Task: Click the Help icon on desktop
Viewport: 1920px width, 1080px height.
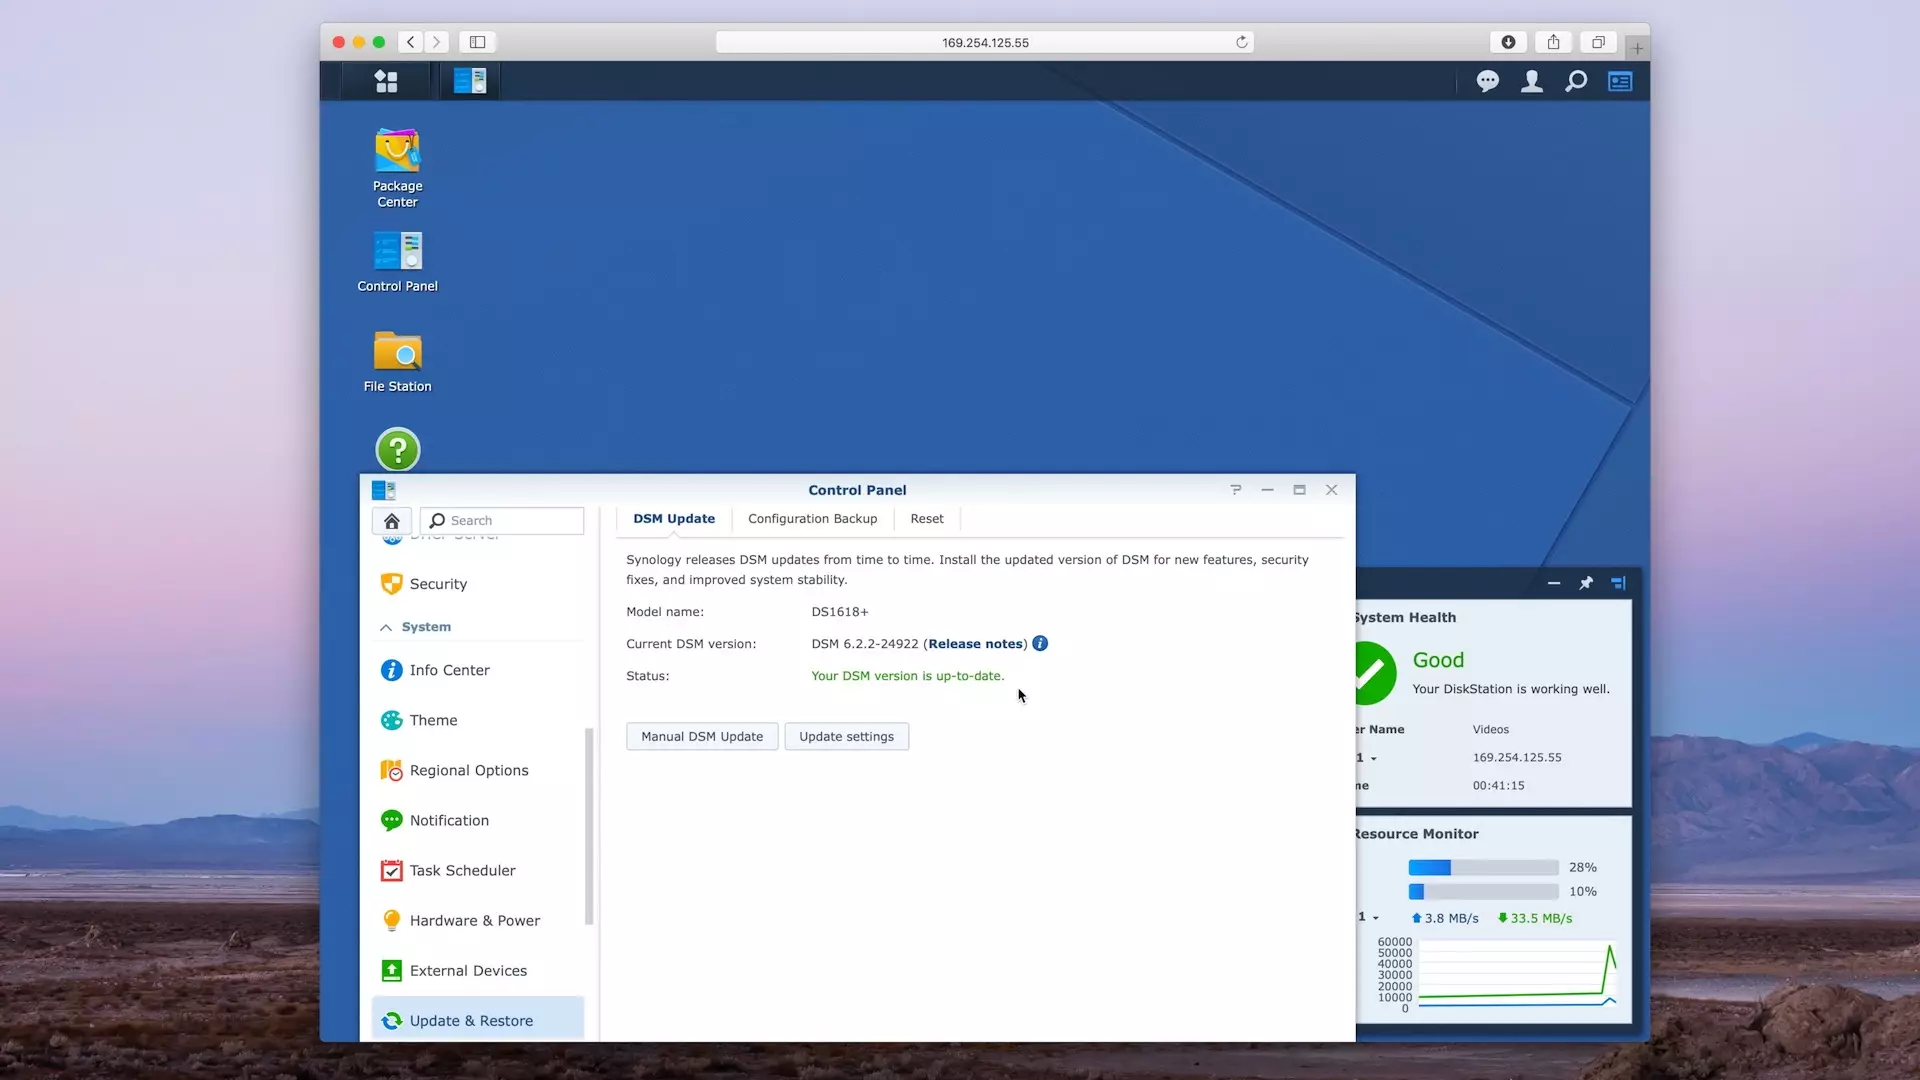Action: (x=398, y=450)
